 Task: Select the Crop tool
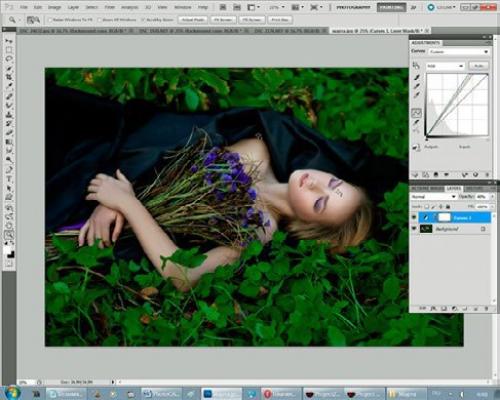click(x=9, y=77)
